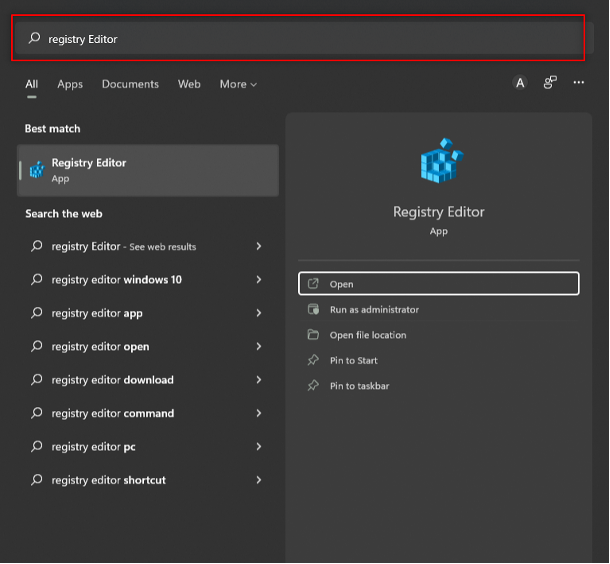This screenshot has width=610, height=564.
Task: Click the Run as administrator shield icon
Action: click(313, 309)
